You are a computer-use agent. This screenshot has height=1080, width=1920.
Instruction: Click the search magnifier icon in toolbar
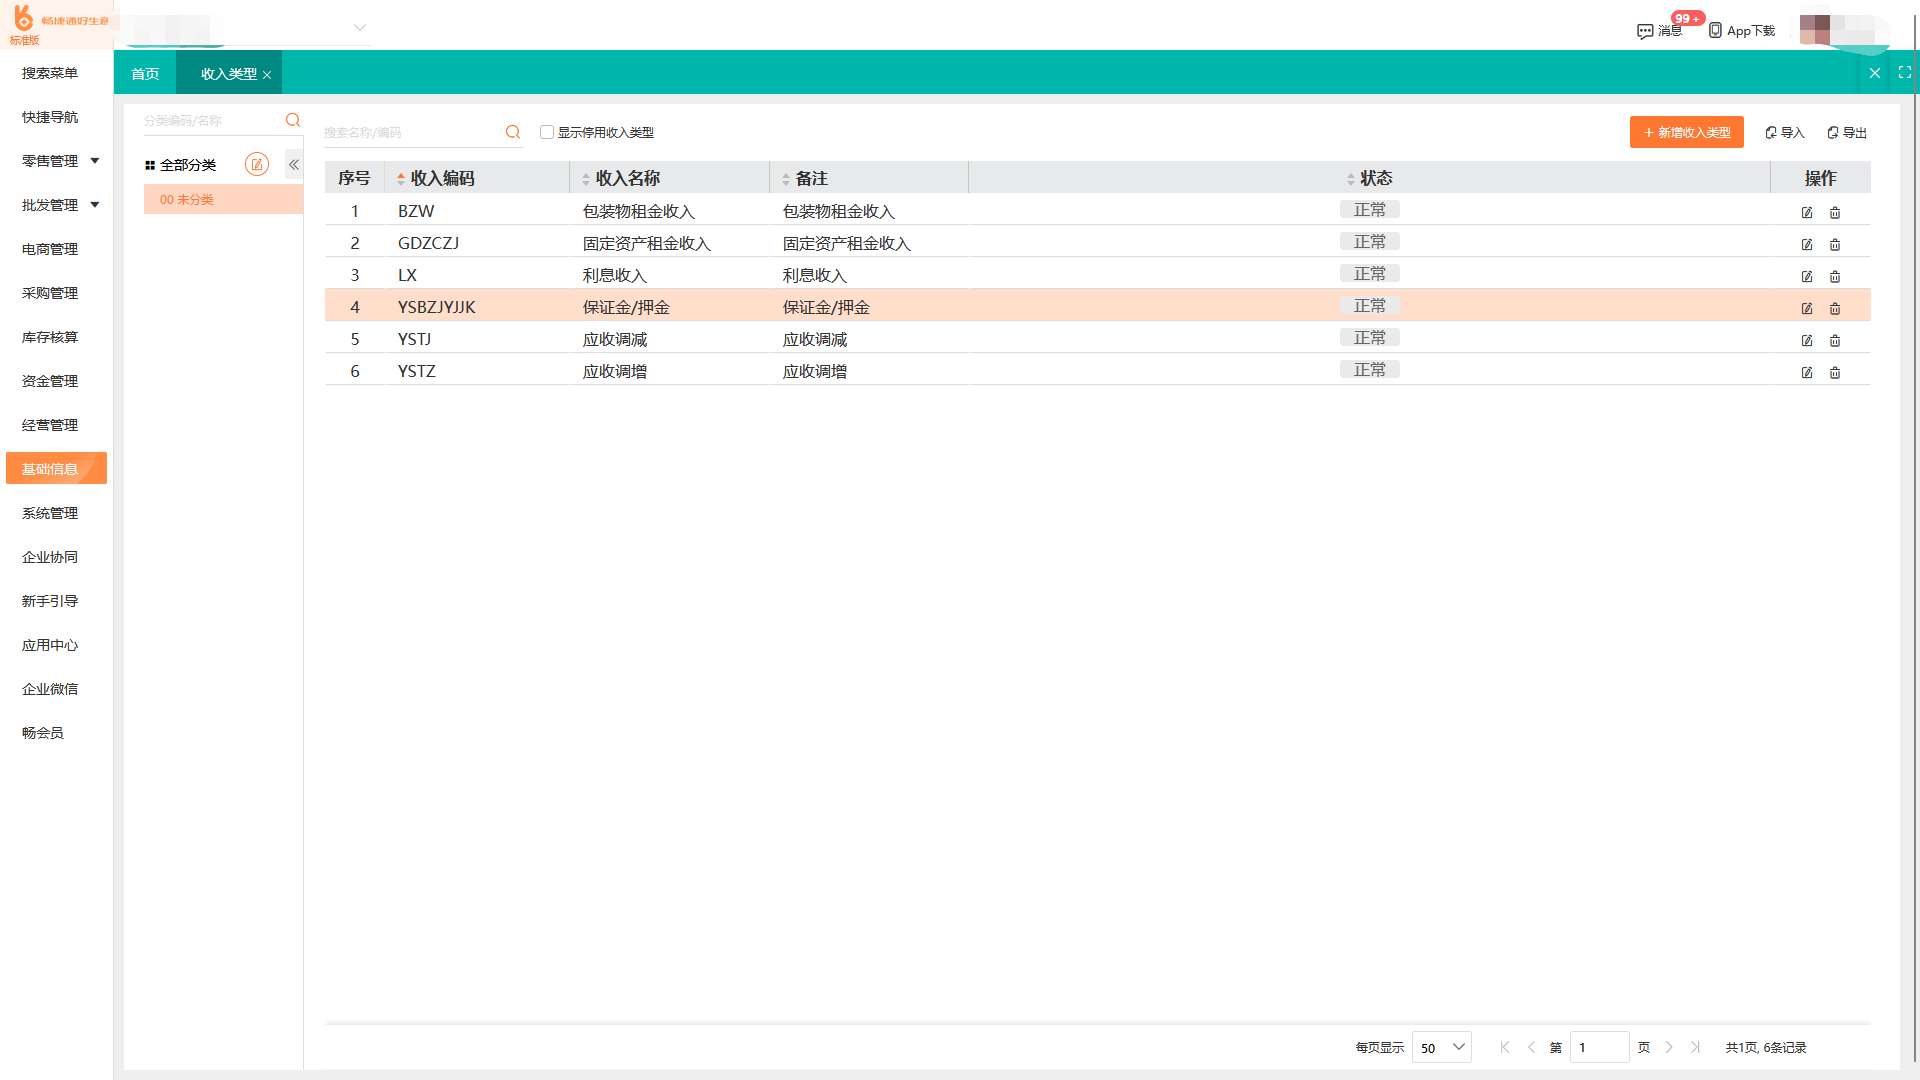pos(514,132)
